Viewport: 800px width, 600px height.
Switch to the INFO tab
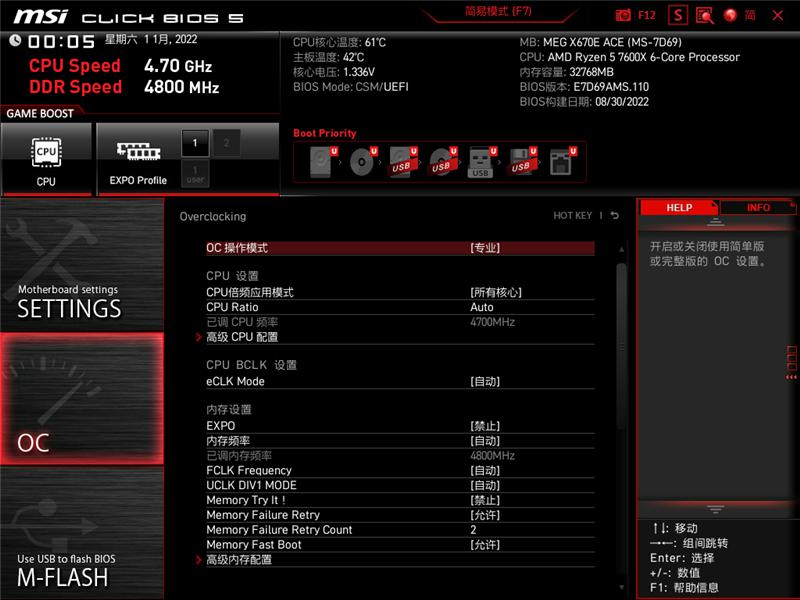pos(758,208)
